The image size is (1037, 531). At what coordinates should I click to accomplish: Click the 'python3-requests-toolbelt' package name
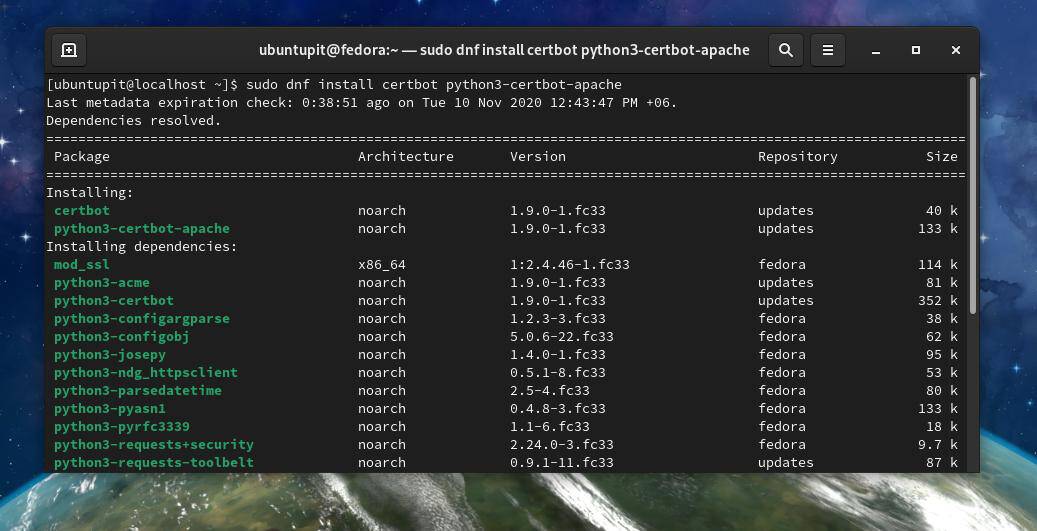[x=154, y=462]
